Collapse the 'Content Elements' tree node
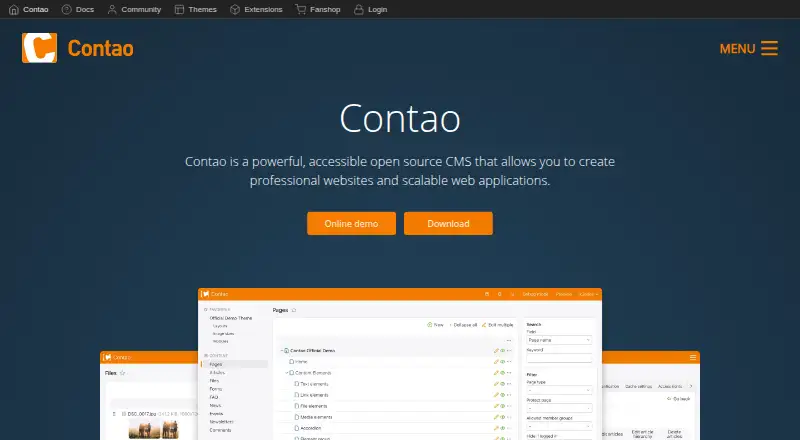This screenshot has width=800, height=440. point(287,373)
